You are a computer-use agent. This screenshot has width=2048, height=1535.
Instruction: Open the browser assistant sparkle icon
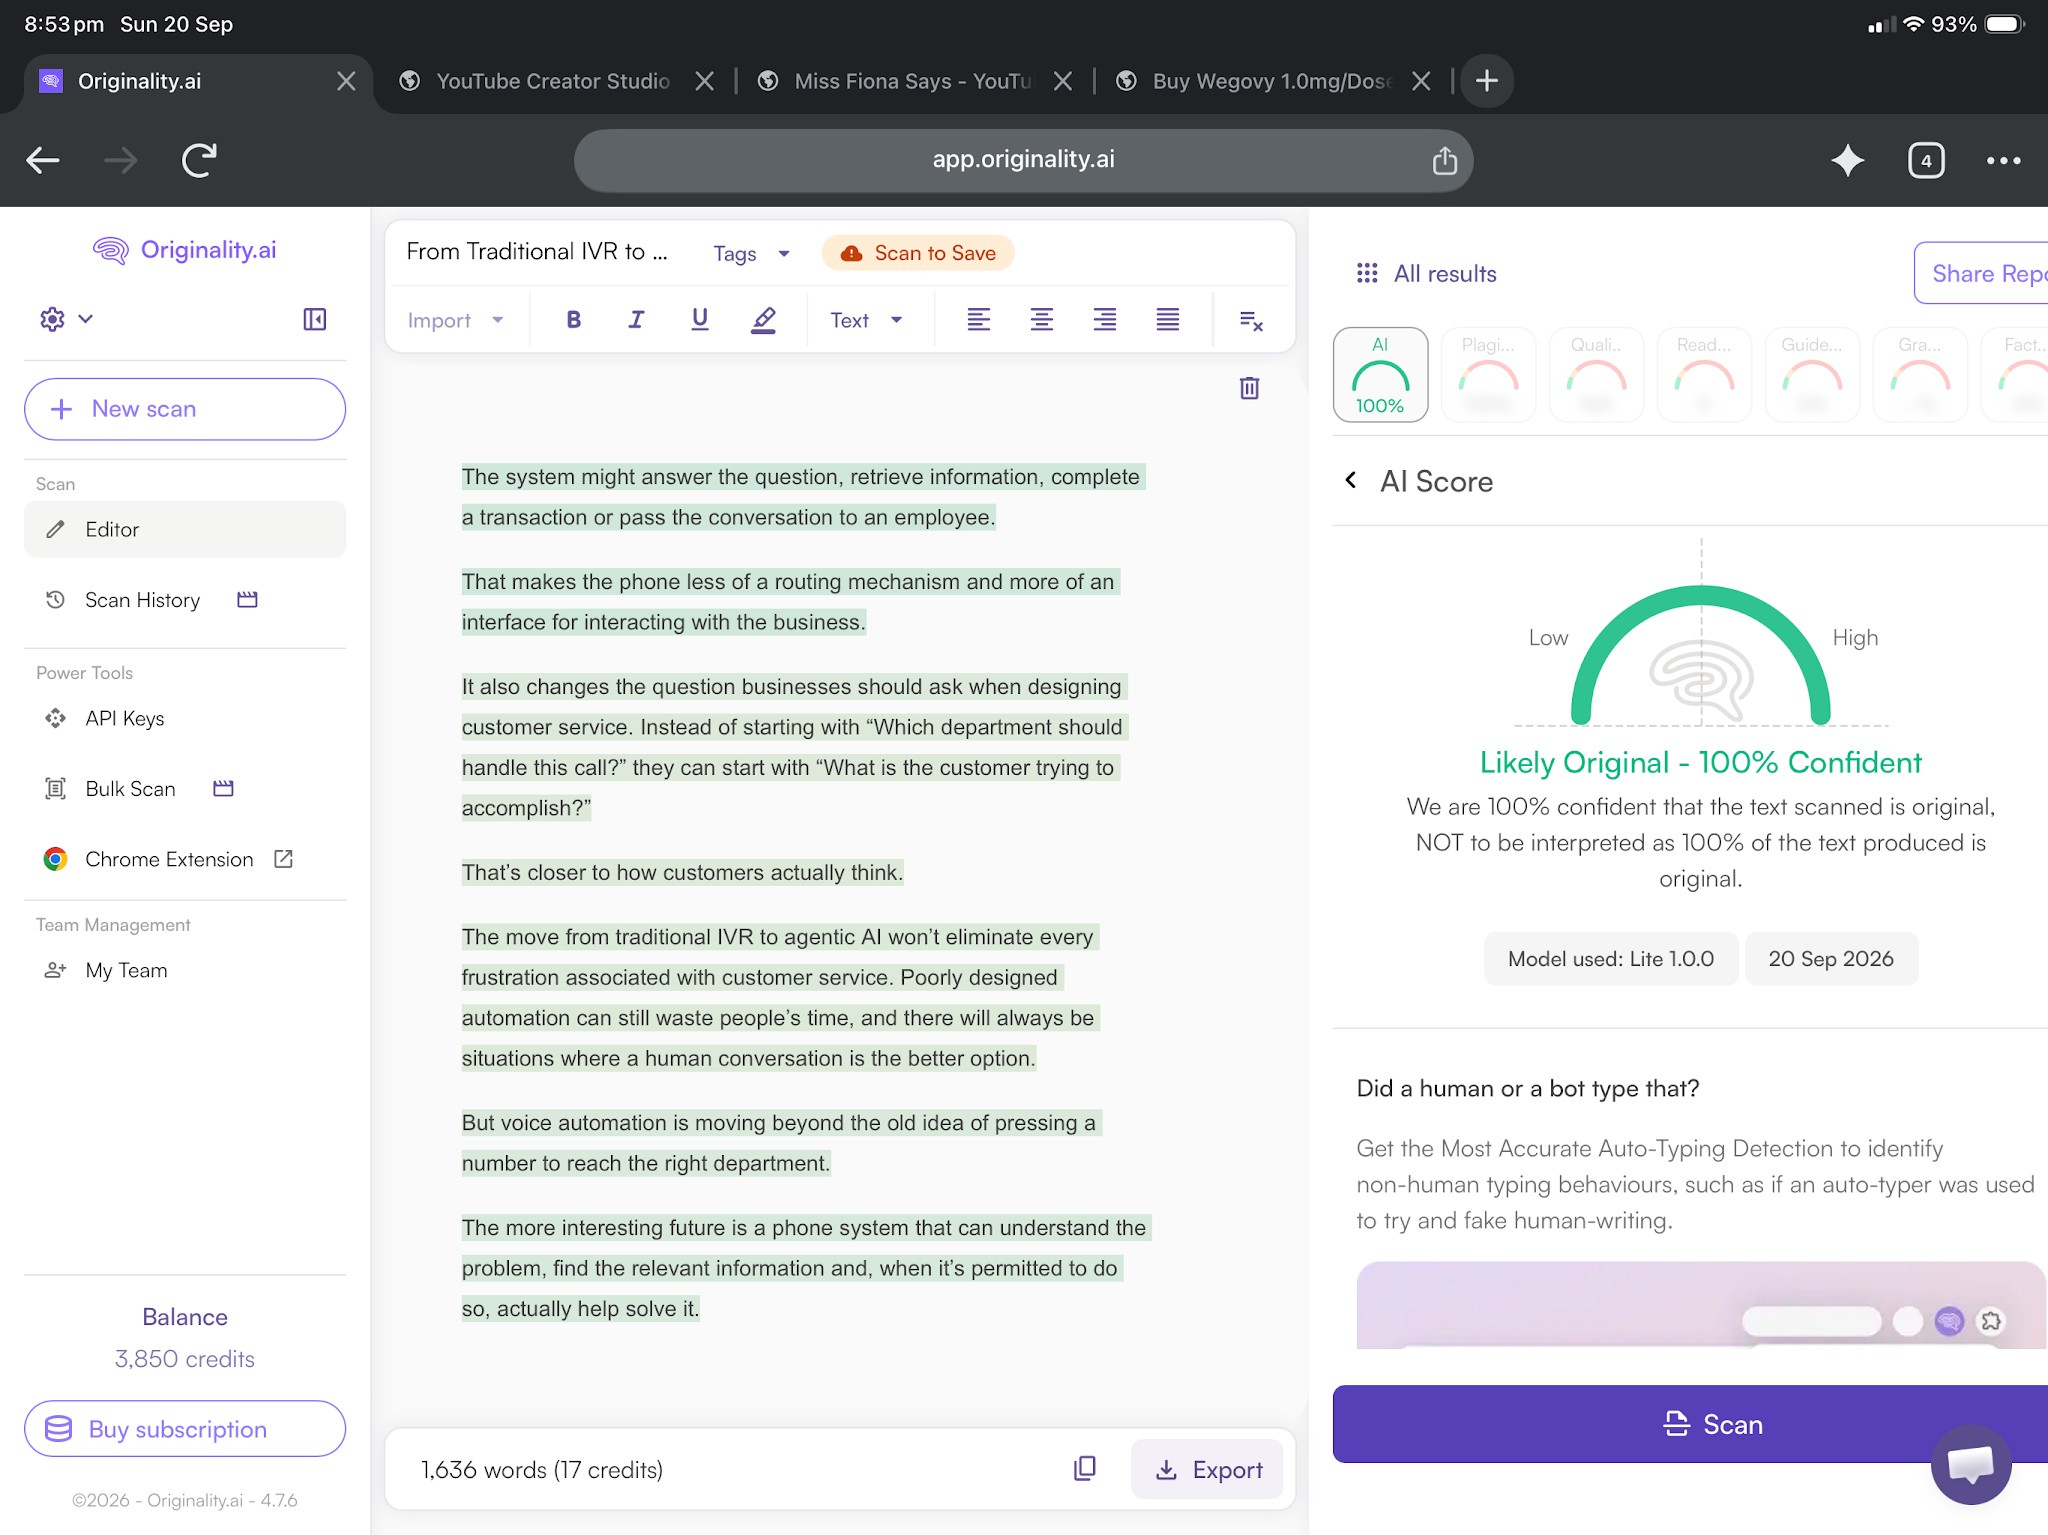point(1847,160)
